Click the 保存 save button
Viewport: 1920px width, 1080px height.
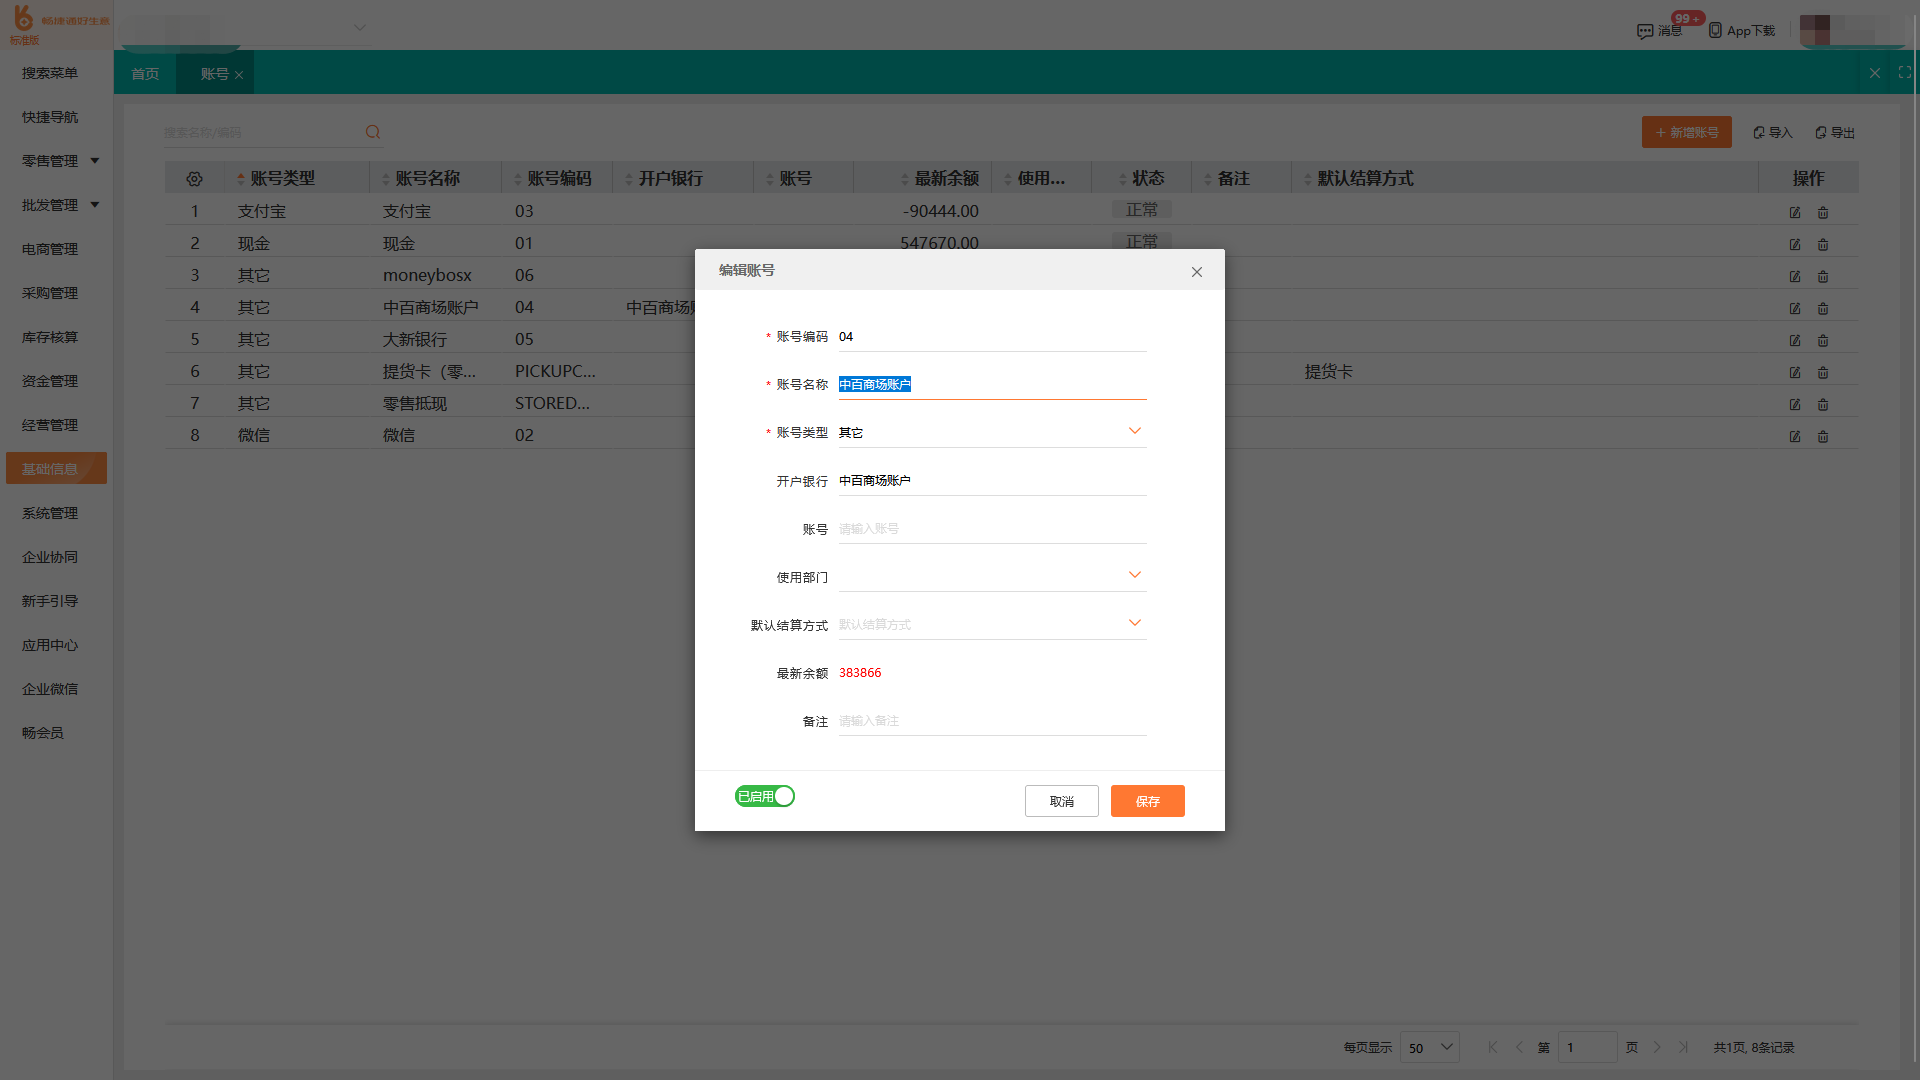tap(1147, 800)
